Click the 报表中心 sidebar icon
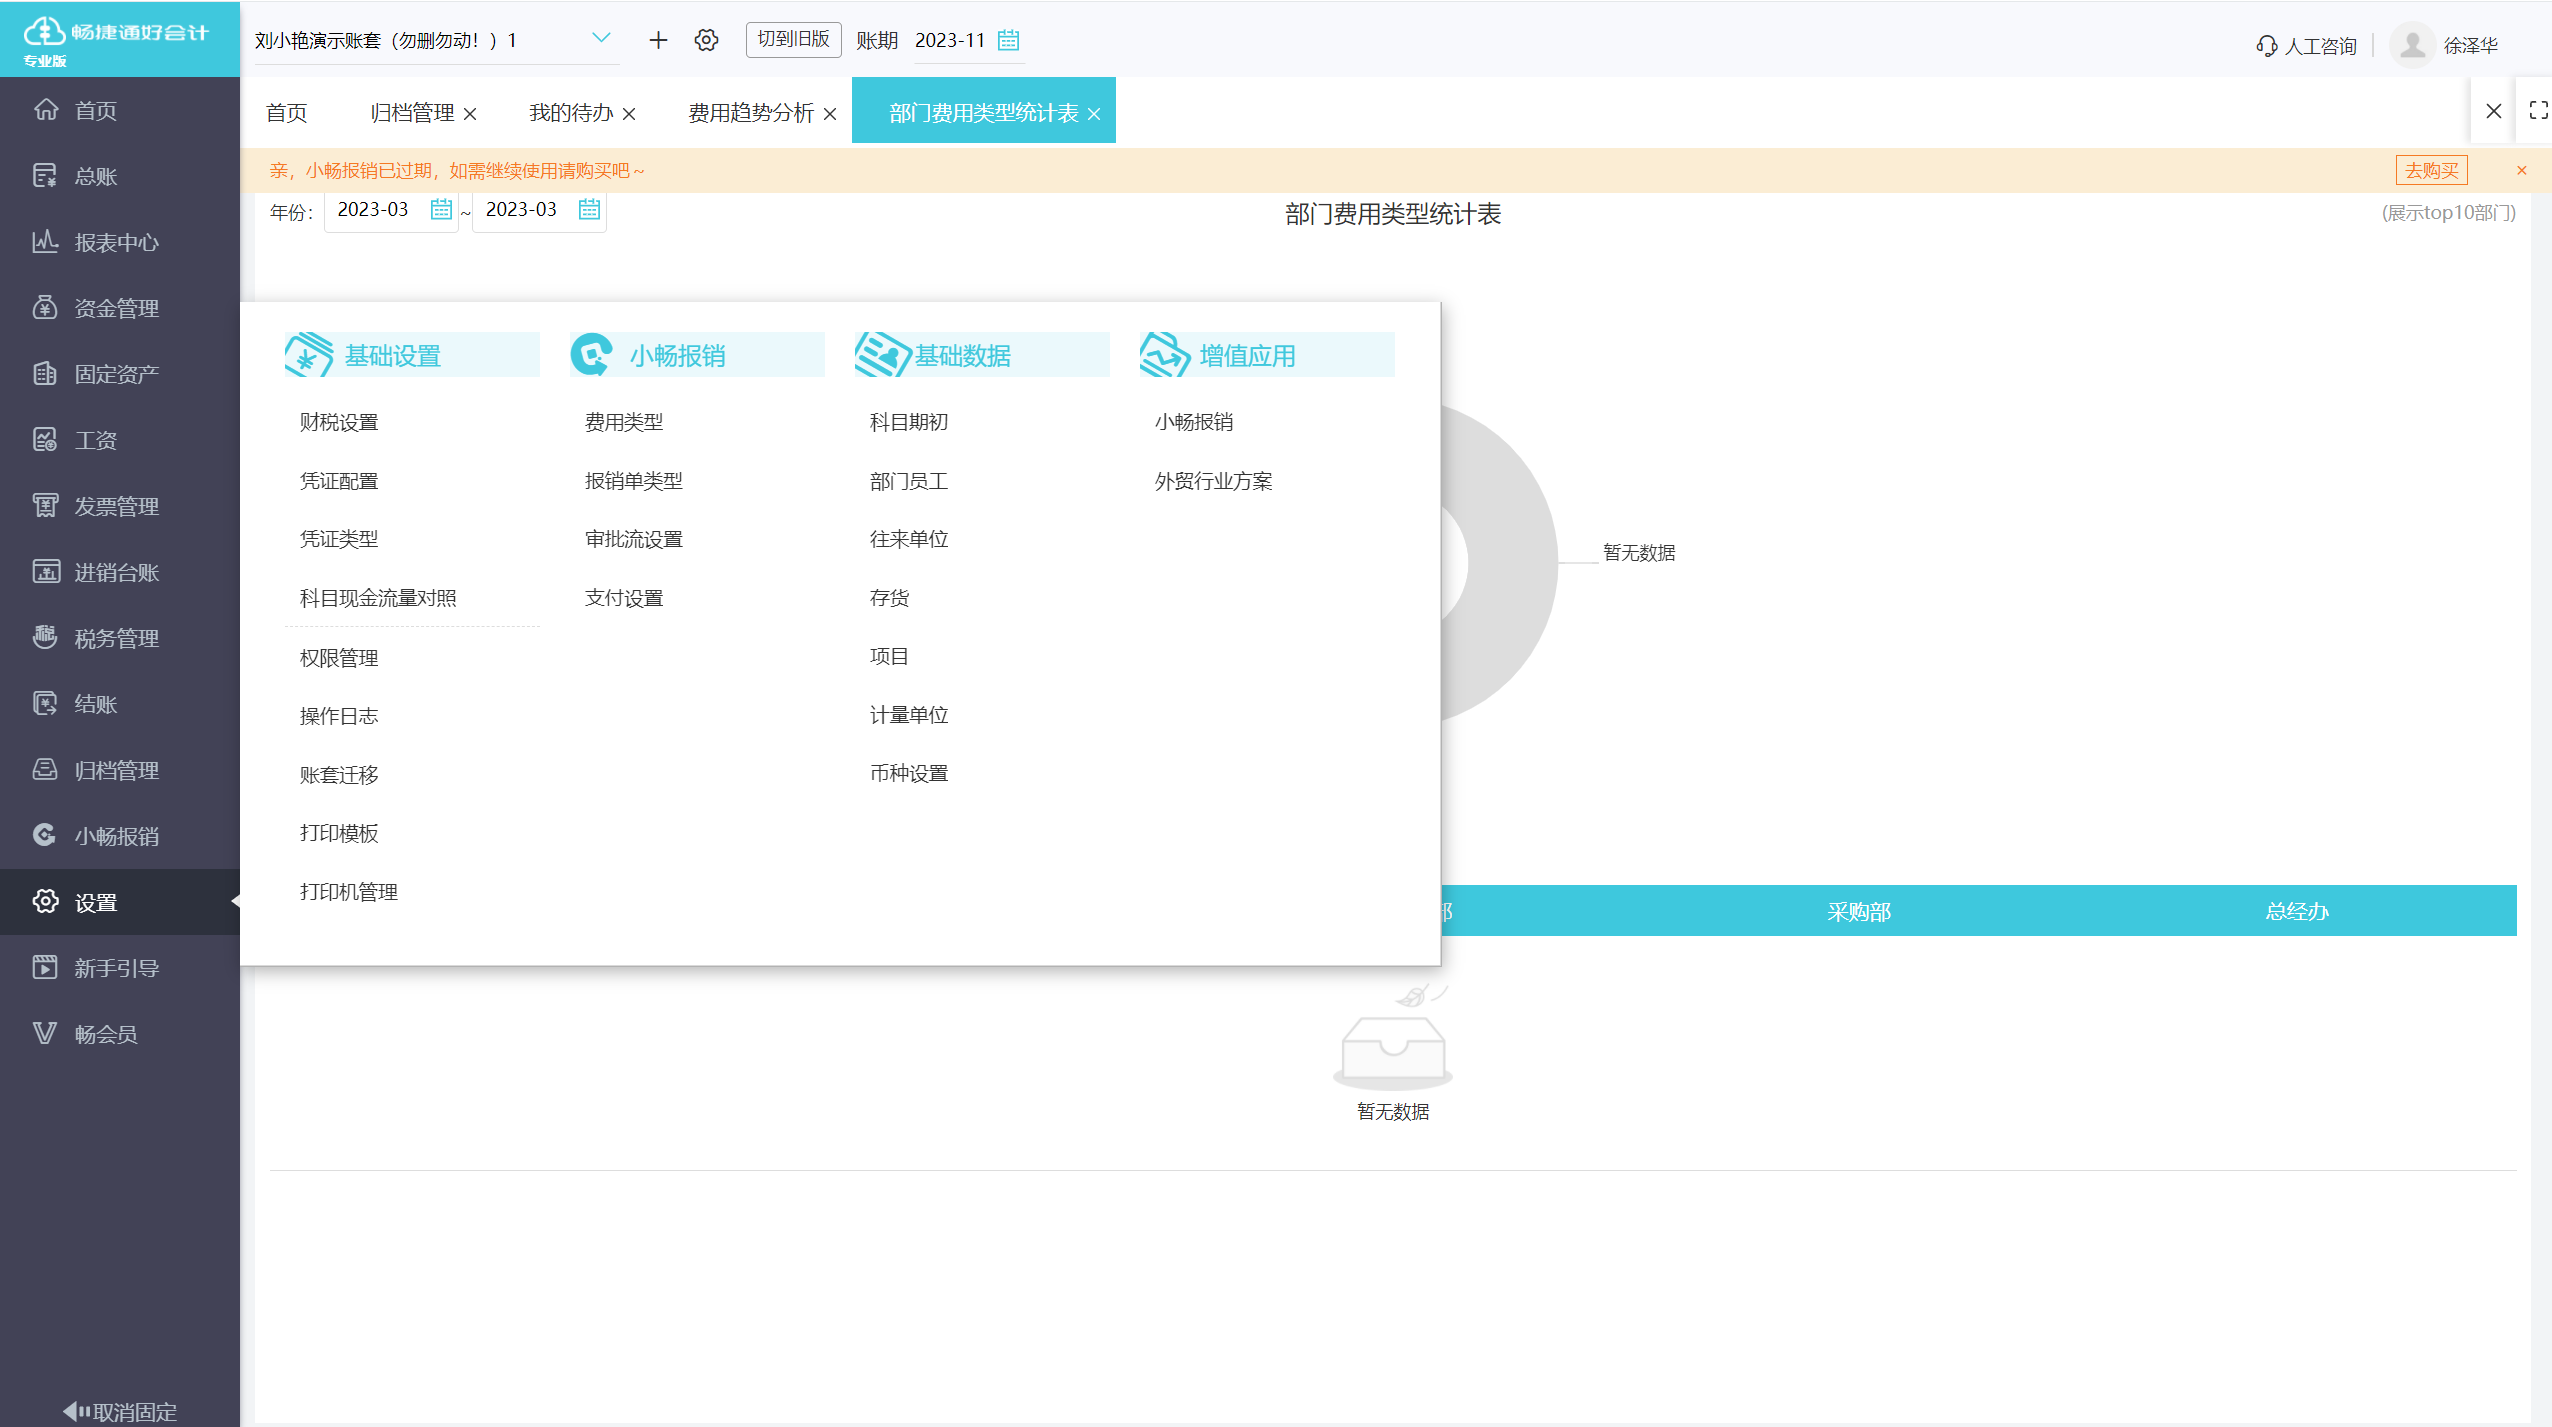The image size is (2552, 1427). click(46, 242)
